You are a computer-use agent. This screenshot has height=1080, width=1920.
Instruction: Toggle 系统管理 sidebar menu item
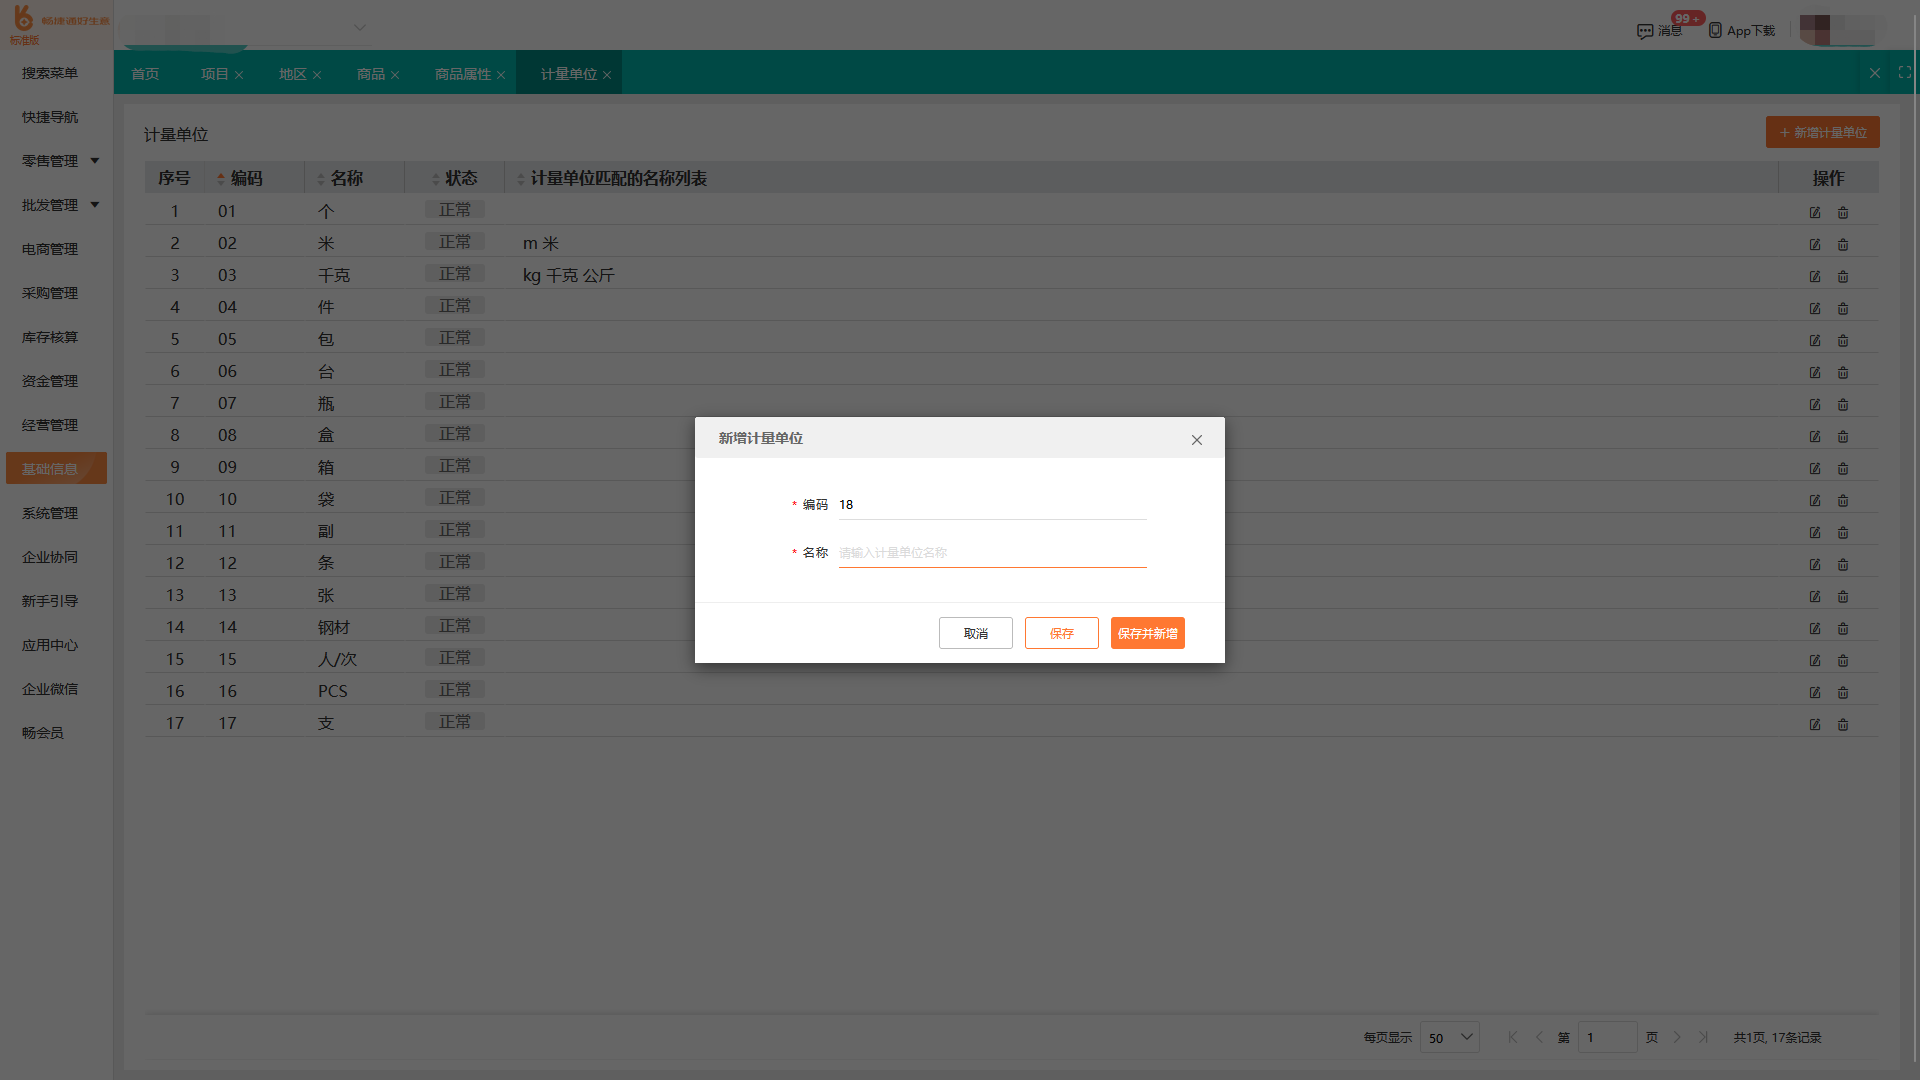49,512
